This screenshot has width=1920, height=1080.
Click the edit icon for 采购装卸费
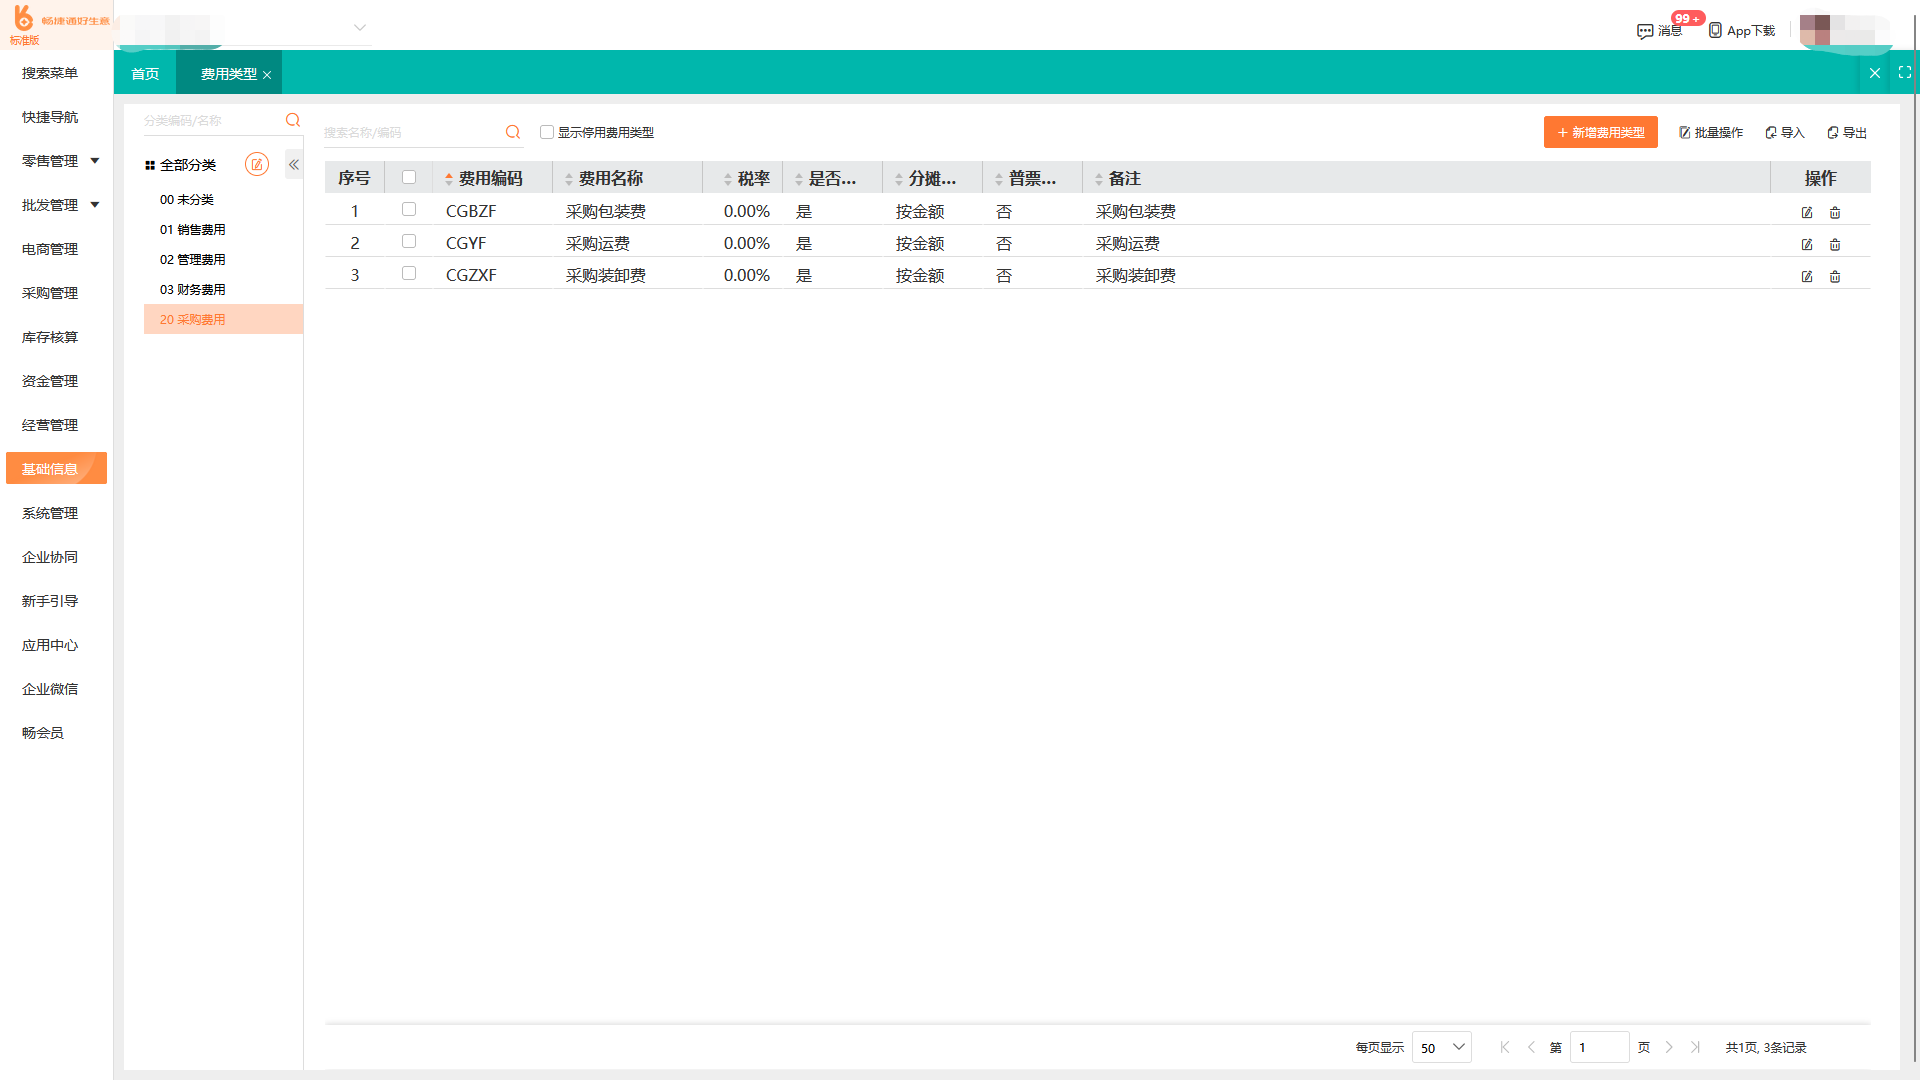[x=1807, y=274]
